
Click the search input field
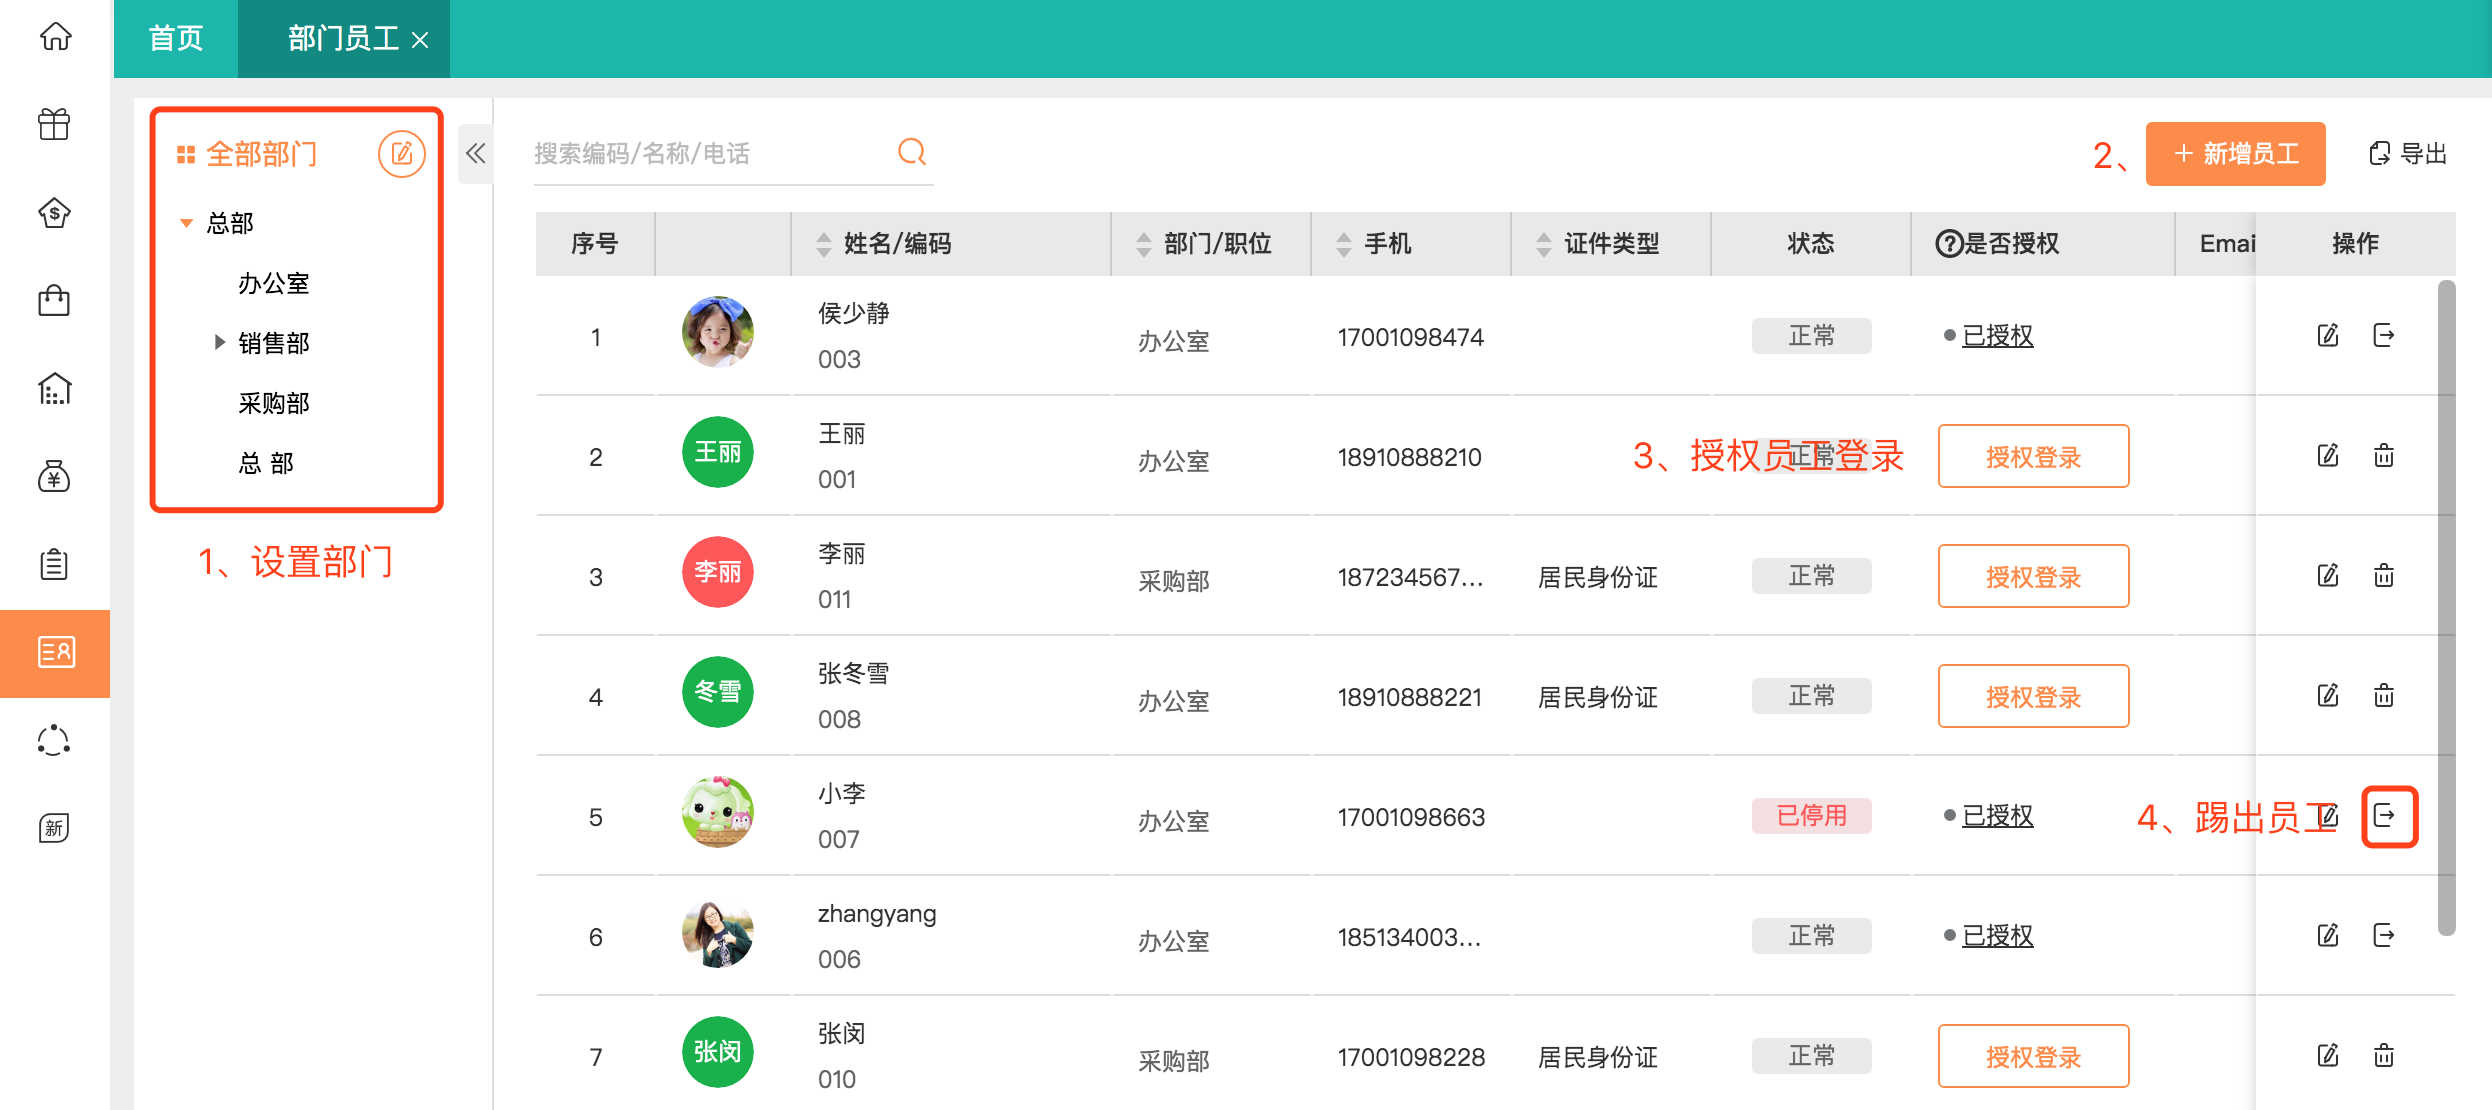pyautogui.click(x=712, y=153)
